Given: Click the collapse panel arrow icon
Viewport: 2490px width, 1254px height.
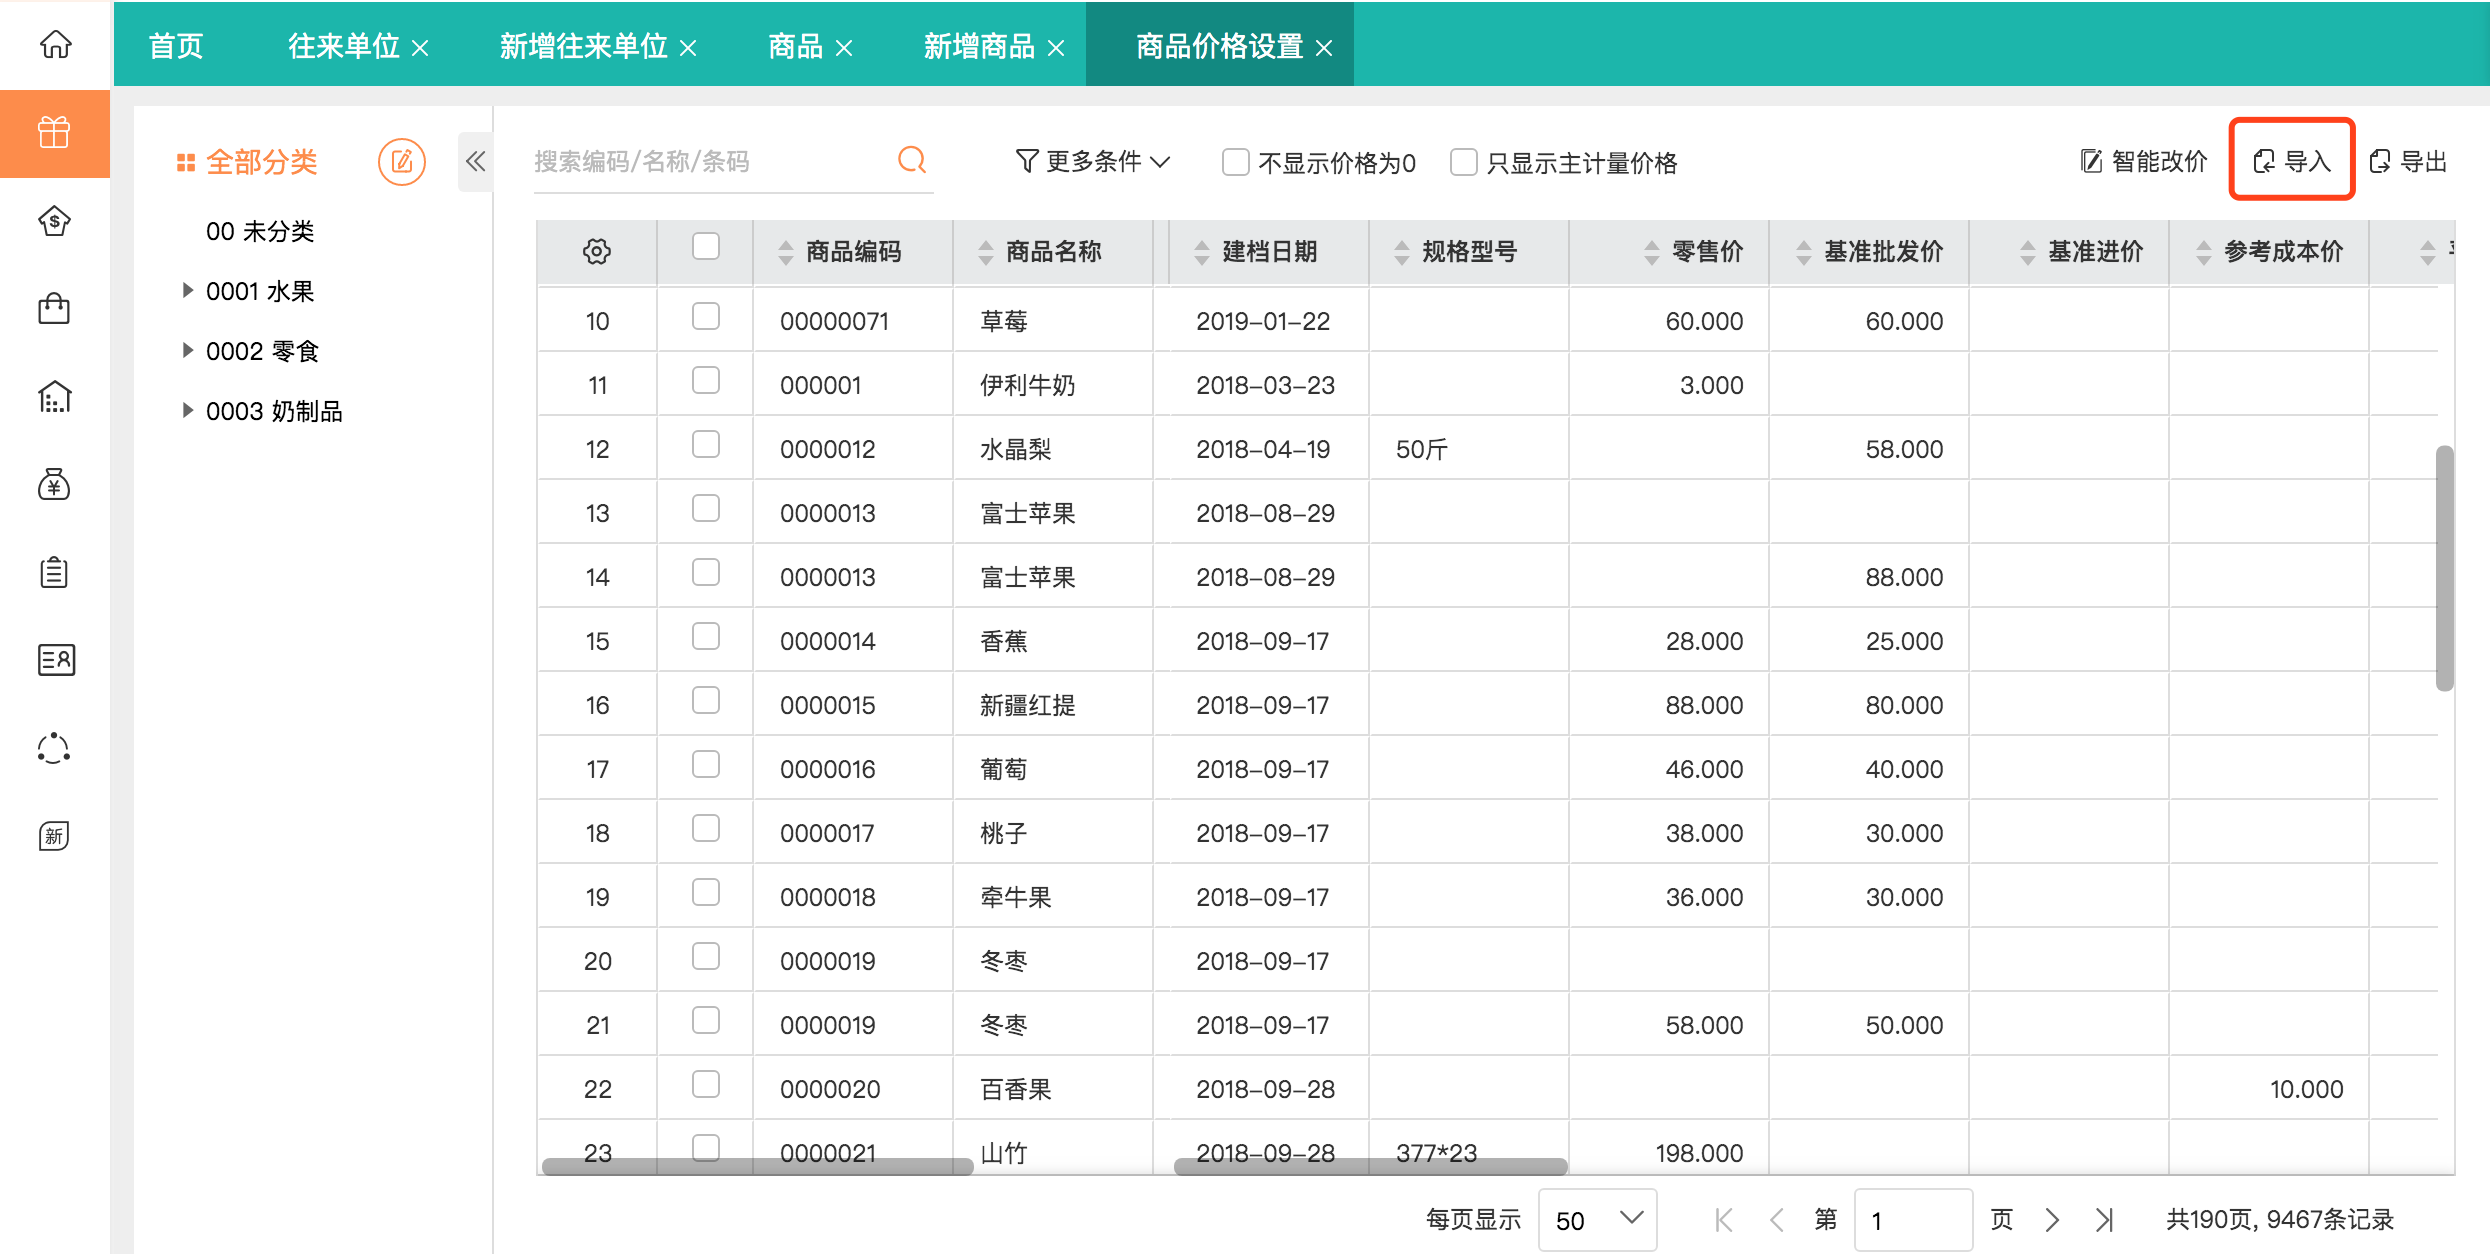Looking at the screenshot, I should [x=475, y=160].
